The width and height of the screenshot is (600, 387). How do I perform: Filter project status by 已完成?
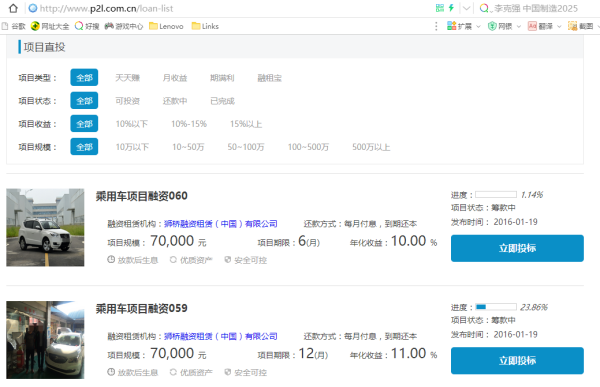pyautogui.click(x=222, y=101)
